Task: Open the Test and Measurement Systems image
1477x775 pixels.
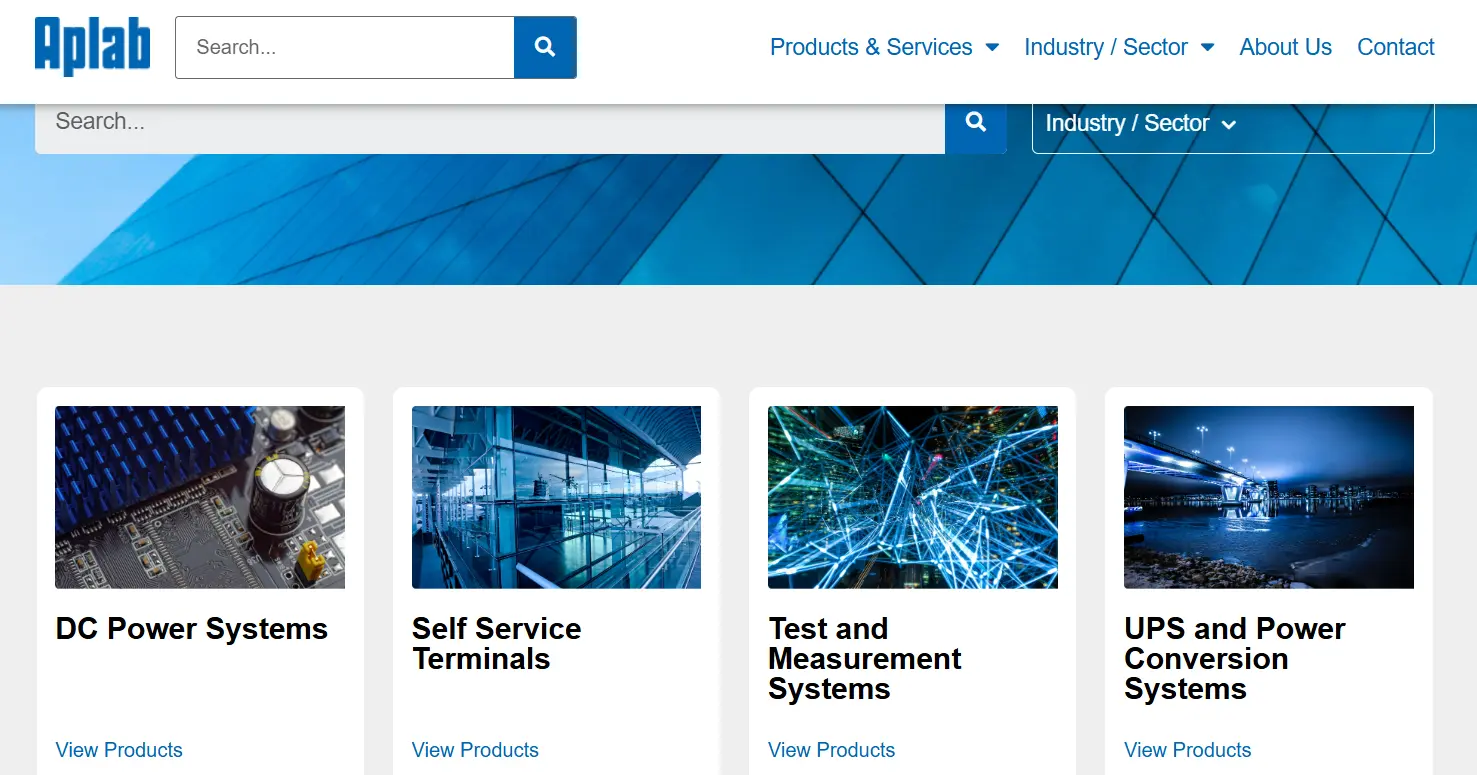Action: click(x=913, y=497)
